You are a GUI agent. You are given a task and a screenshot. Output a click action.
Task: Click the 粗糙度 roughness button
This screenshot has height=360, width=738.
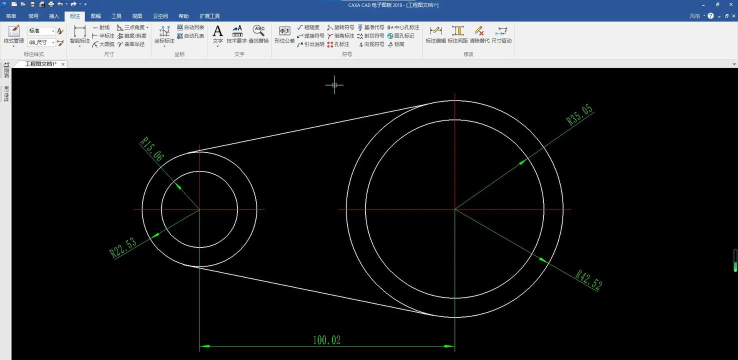click(308, 28)
